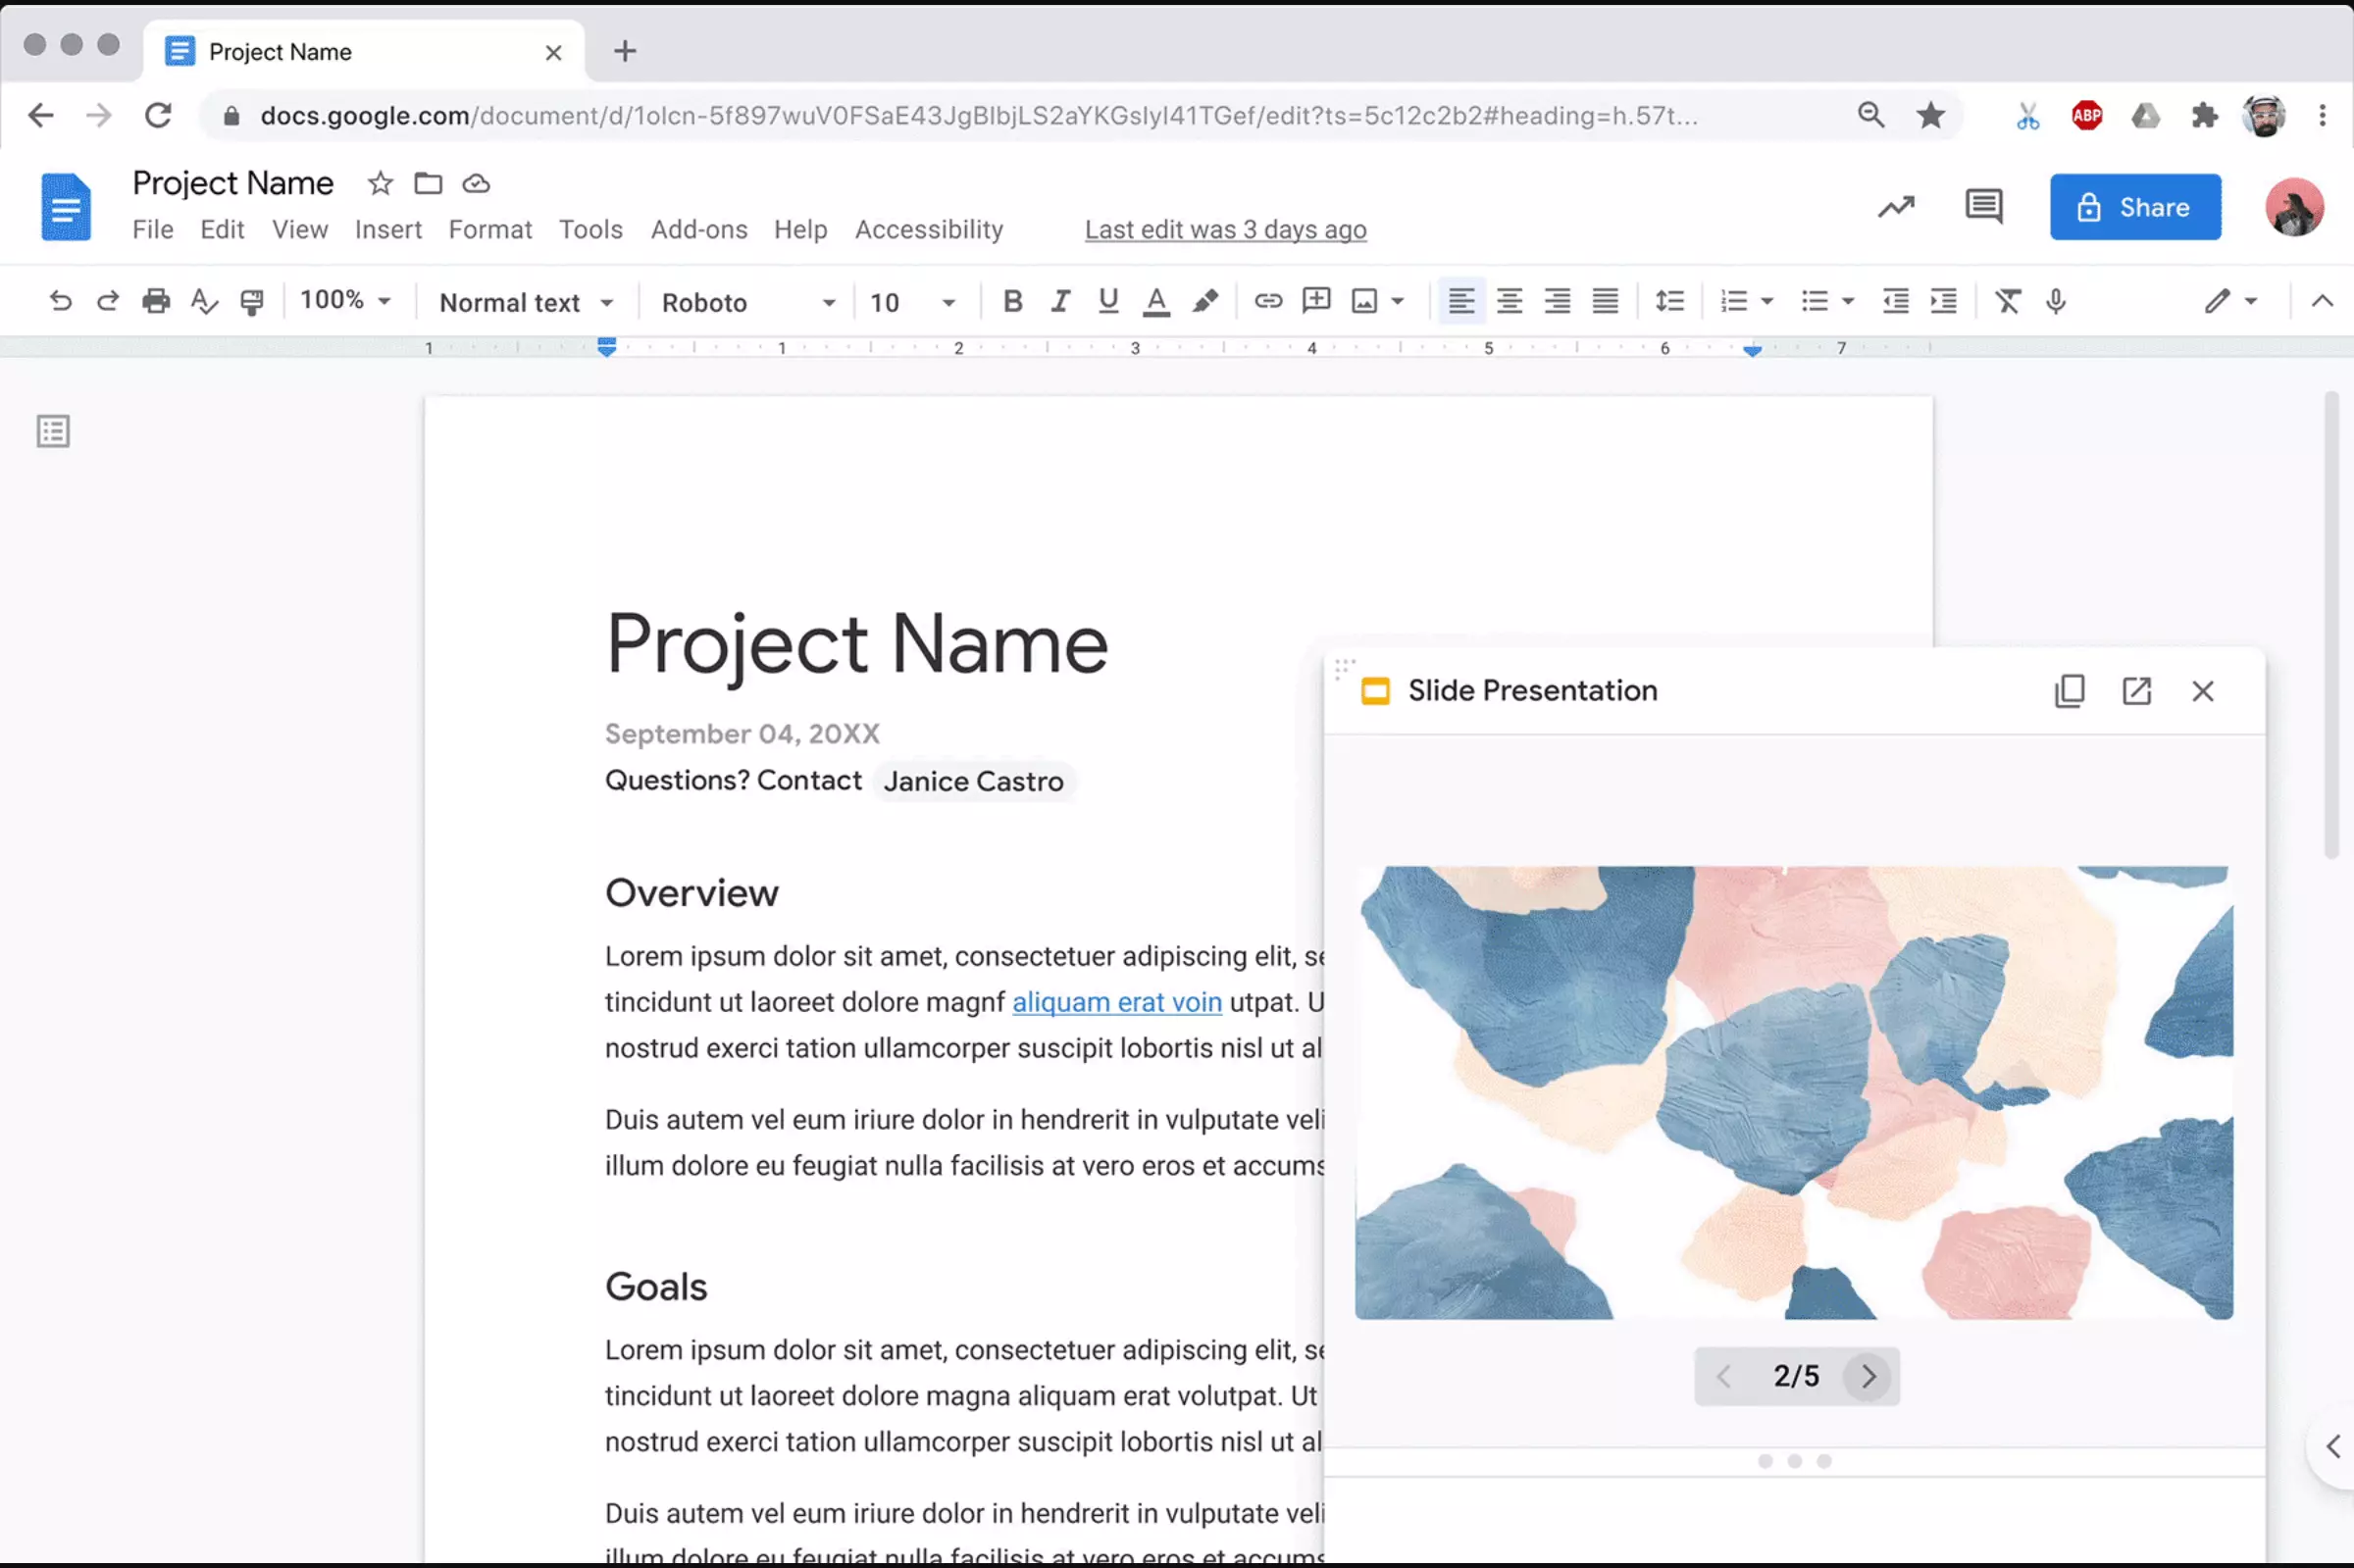This screenshot has height=1568, width=2354.
Task: Expand the font size 10 dropdown
Action: pos(948,301)
